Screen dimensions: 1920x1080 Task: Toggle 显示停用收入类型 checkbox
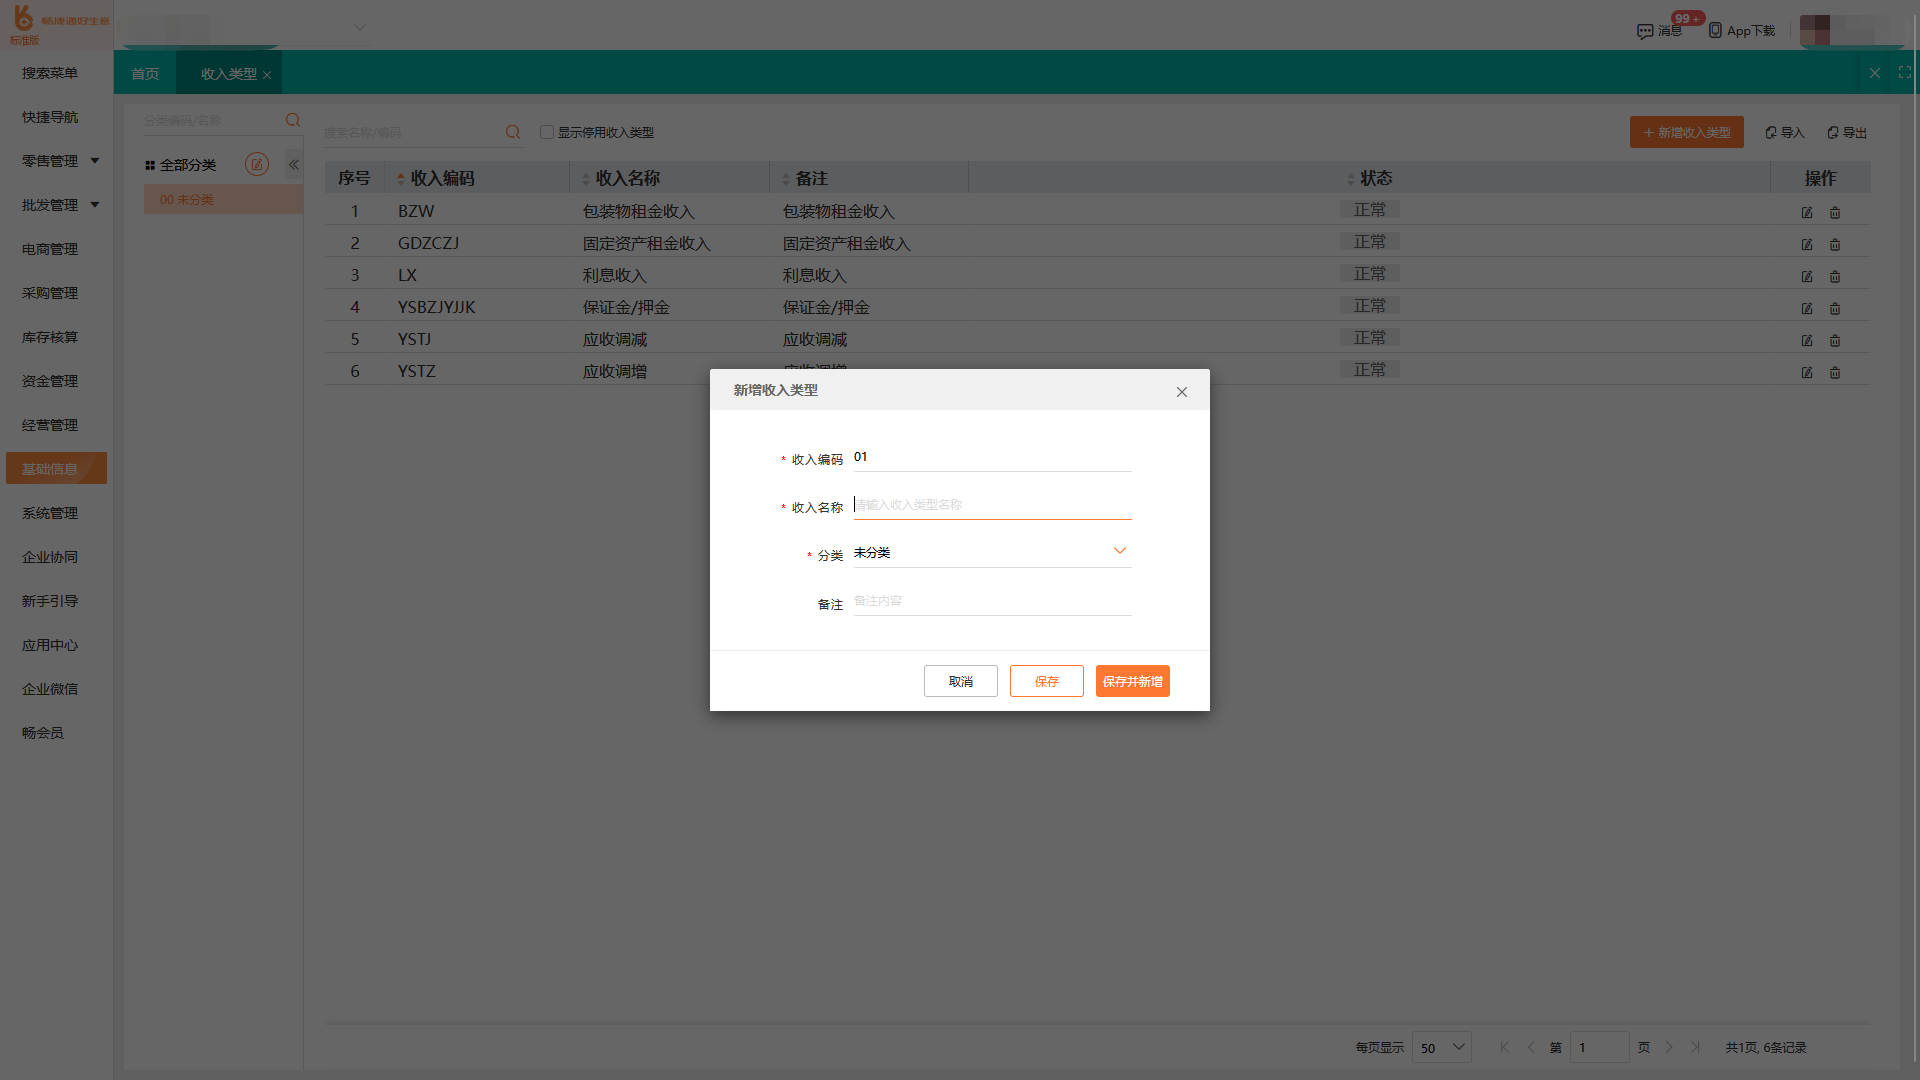(x=546, y=132)
